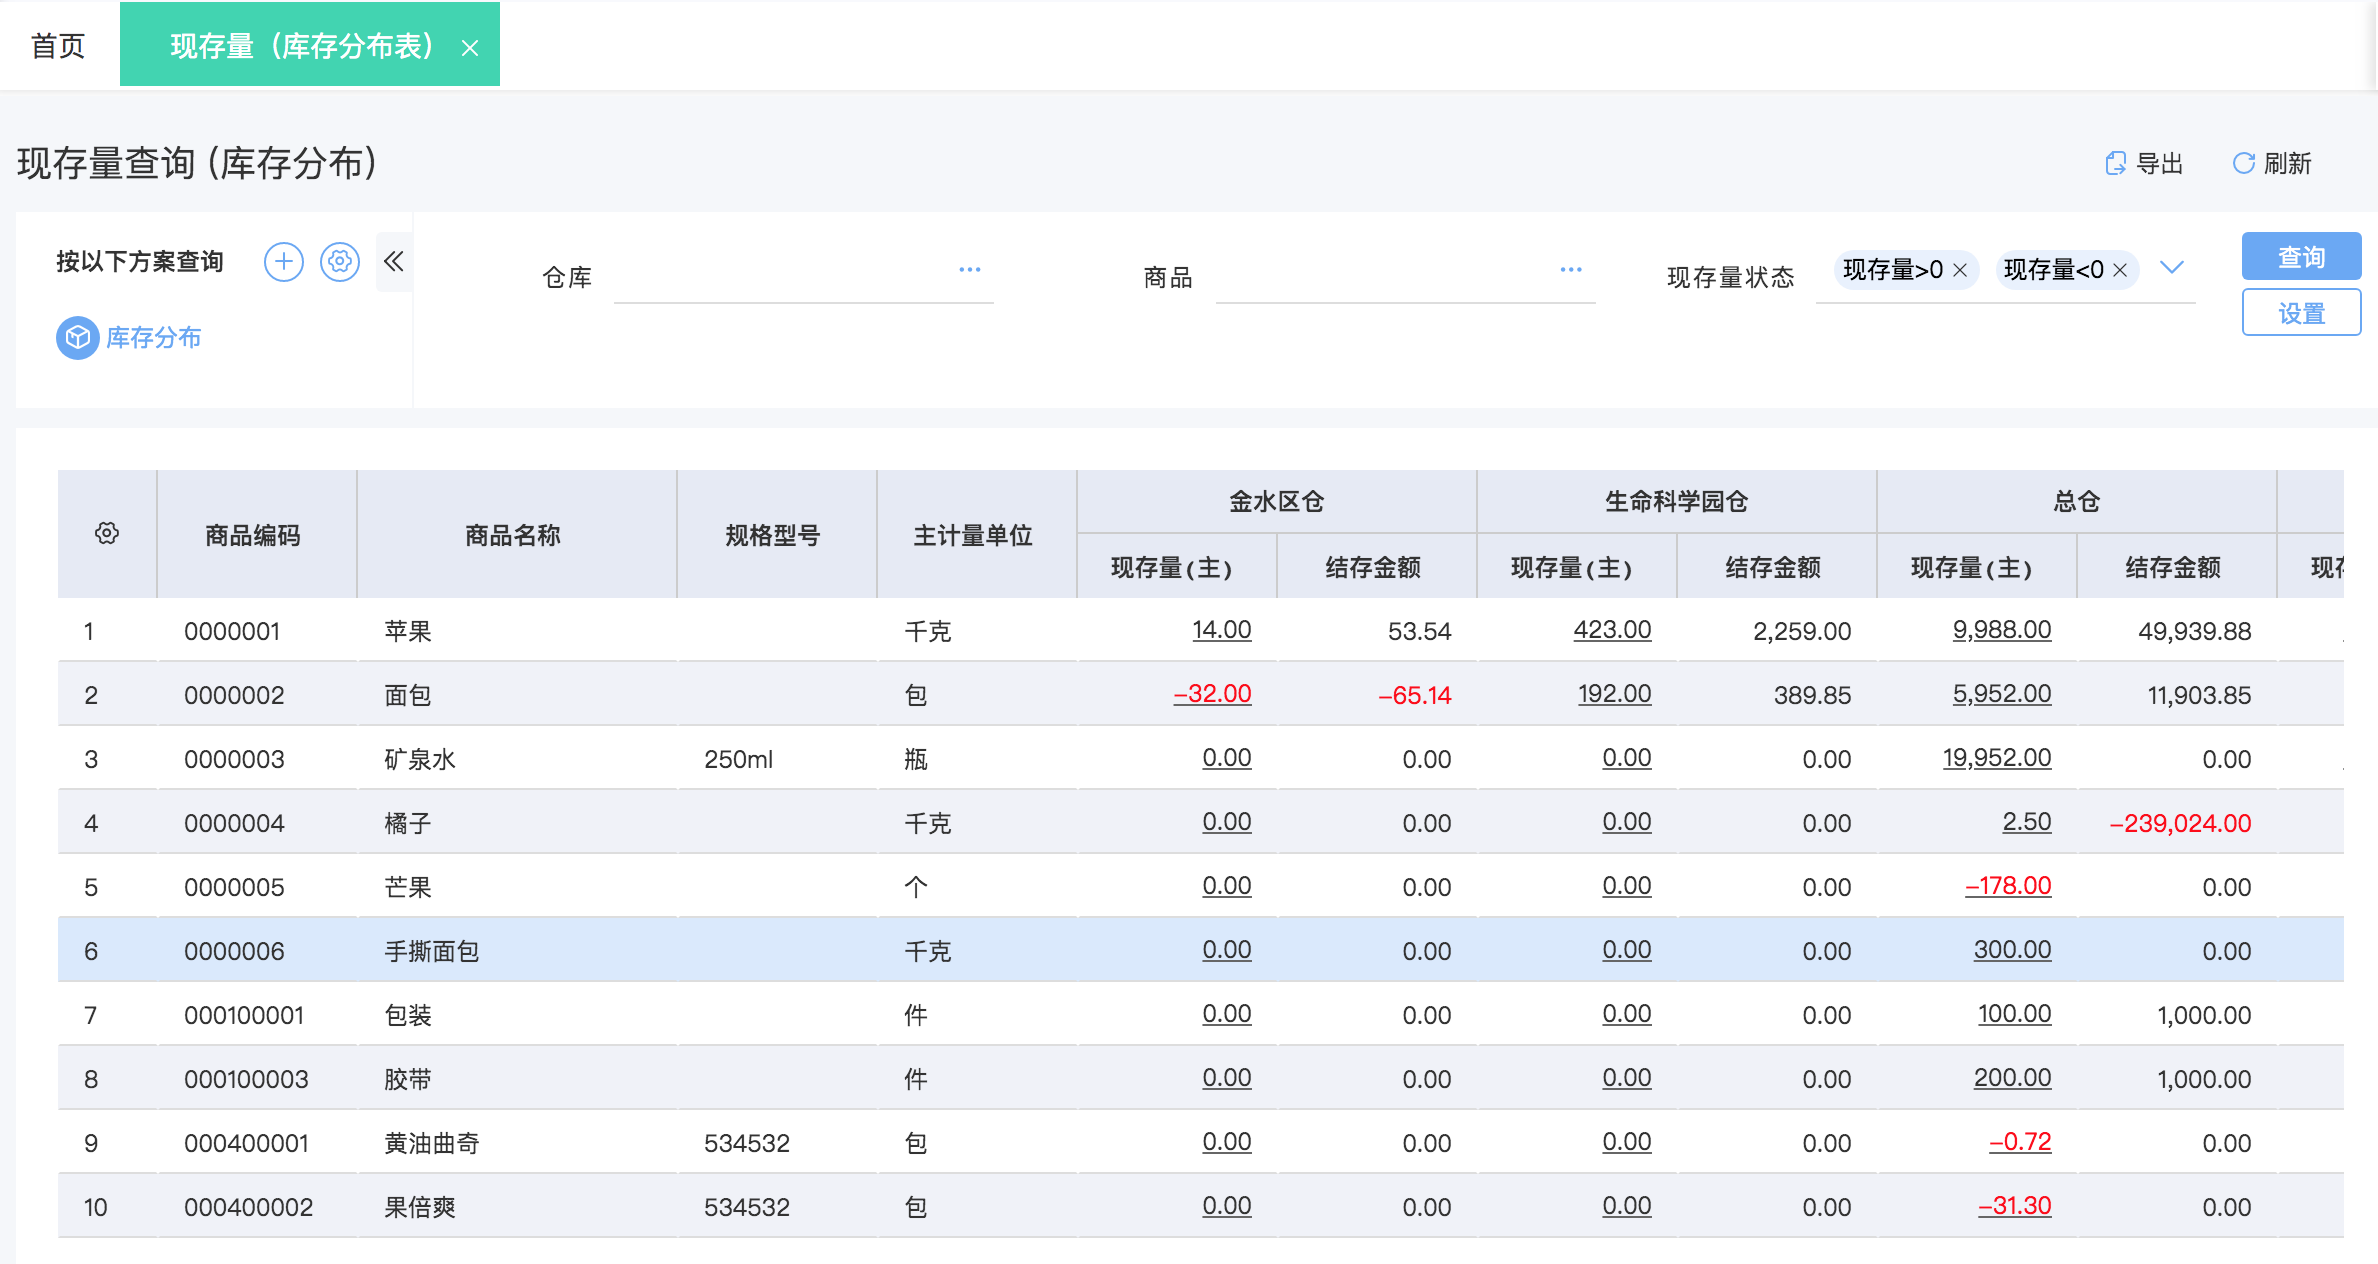Viewport: 2378px width, 1264px height.
Task: Remove the 现存量<0 filter tag
Action: (2120, 267)
